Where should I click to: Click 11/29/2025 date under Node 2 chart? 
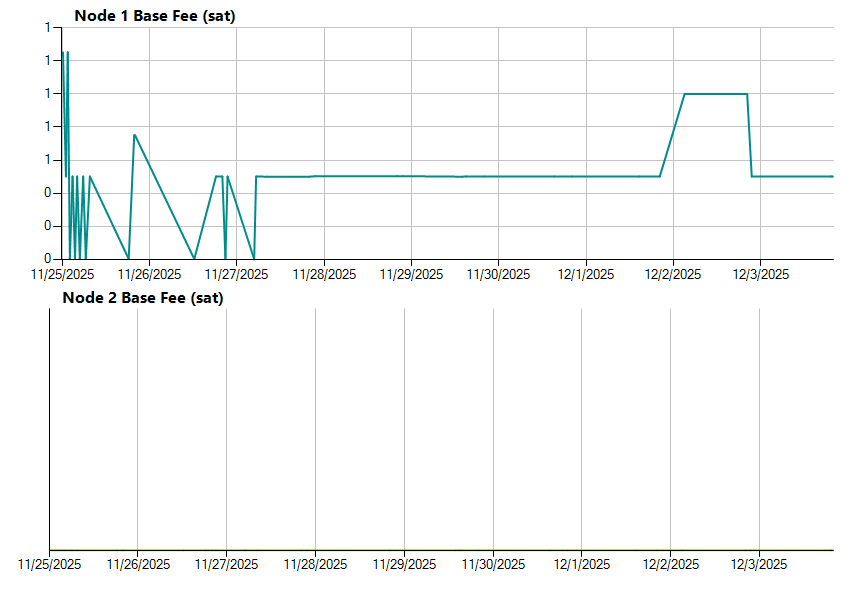(404, 564)
